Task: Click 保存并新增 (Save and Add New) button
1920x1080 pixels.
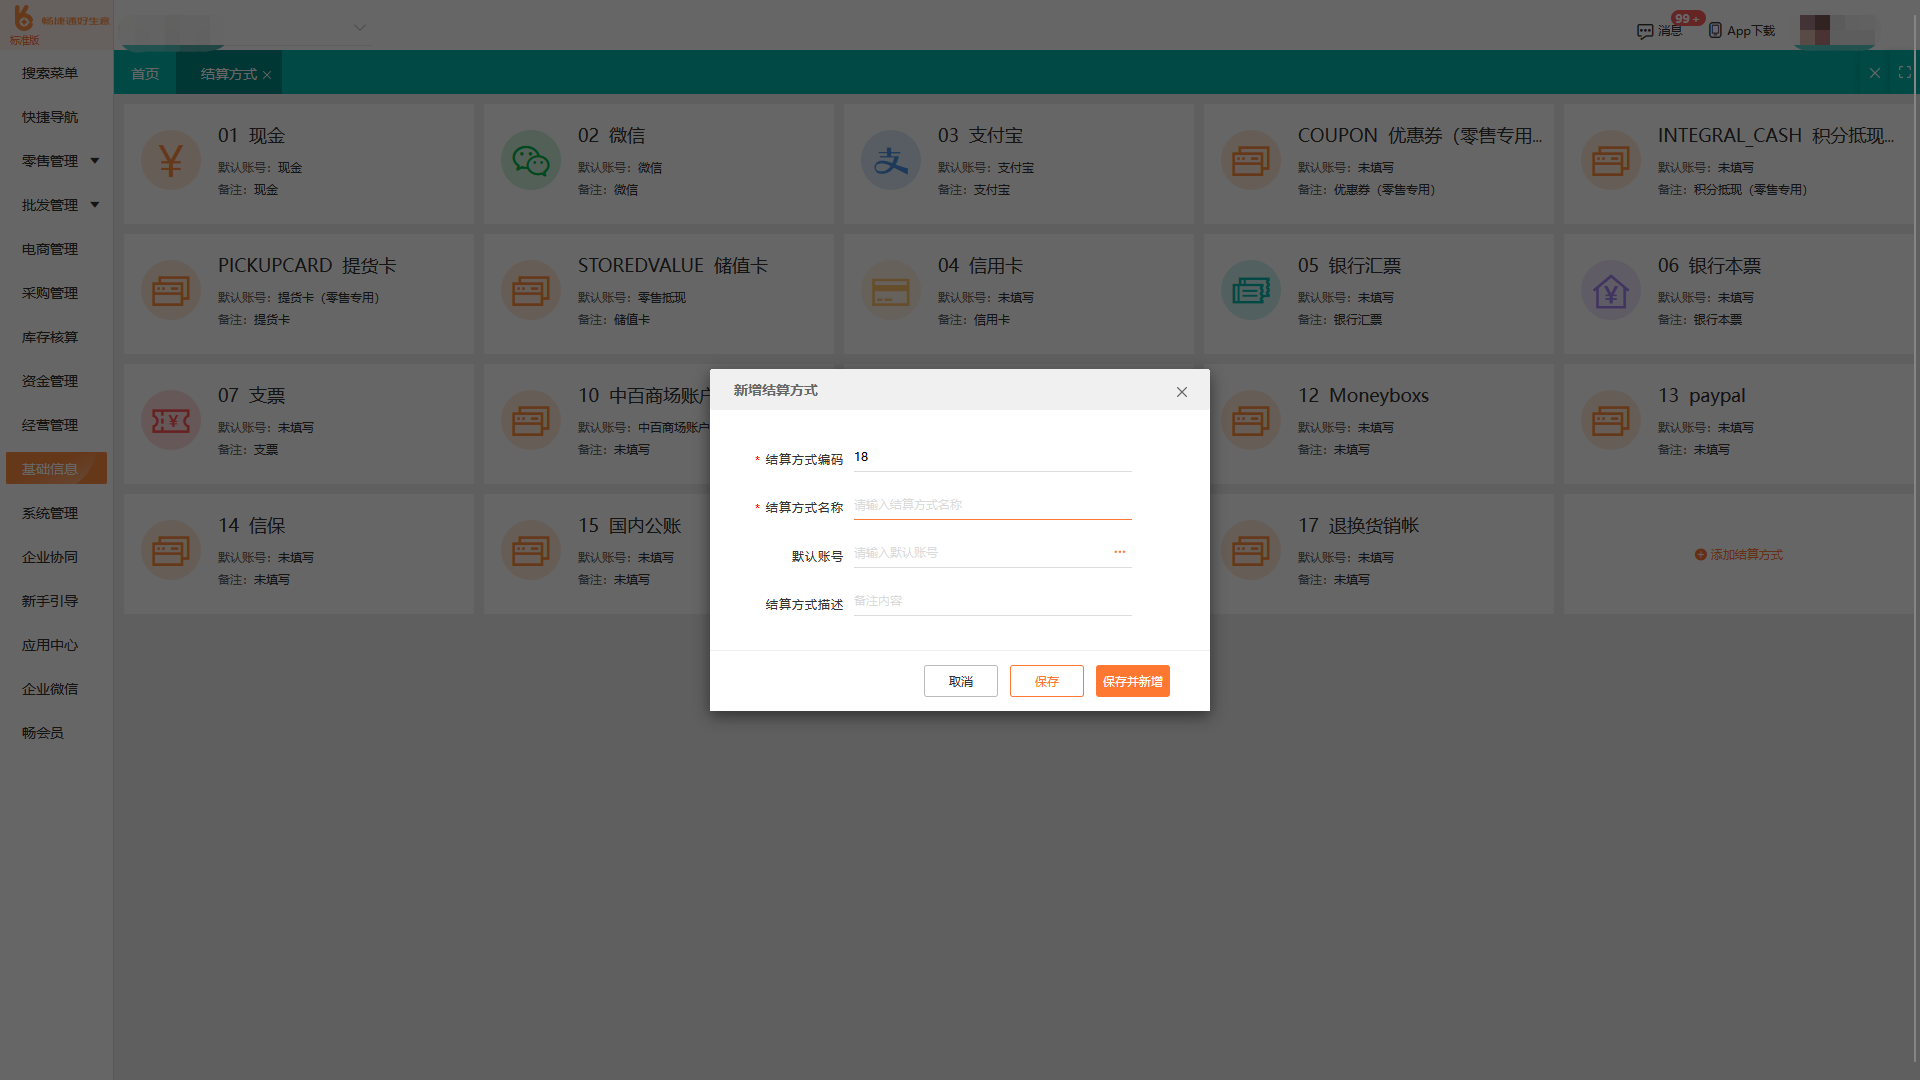Action: [1130, 680]
